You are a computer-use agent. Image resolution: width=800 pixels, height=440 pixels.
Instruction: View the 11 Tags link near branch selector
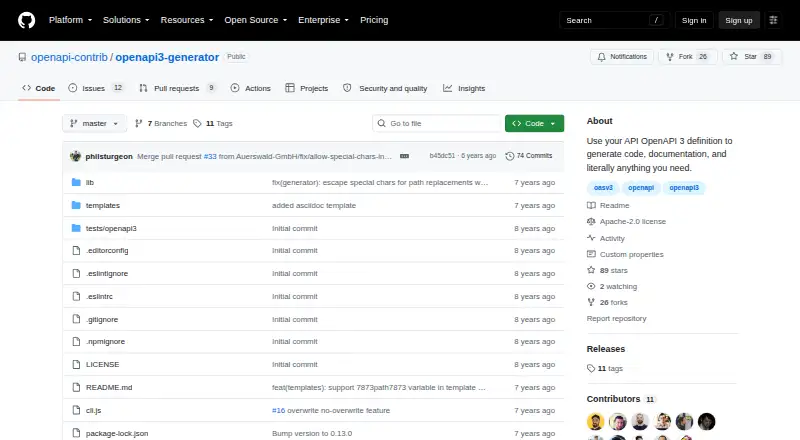tap(213, 124)
